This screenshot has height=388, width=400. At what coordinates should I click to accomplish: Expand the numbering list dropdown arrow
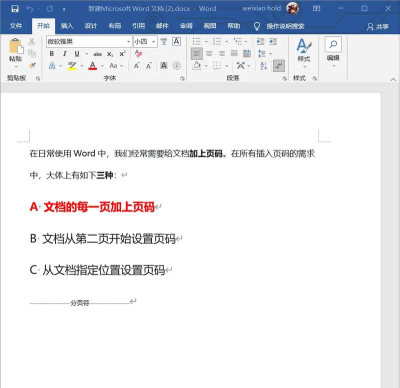pos(227,42)
